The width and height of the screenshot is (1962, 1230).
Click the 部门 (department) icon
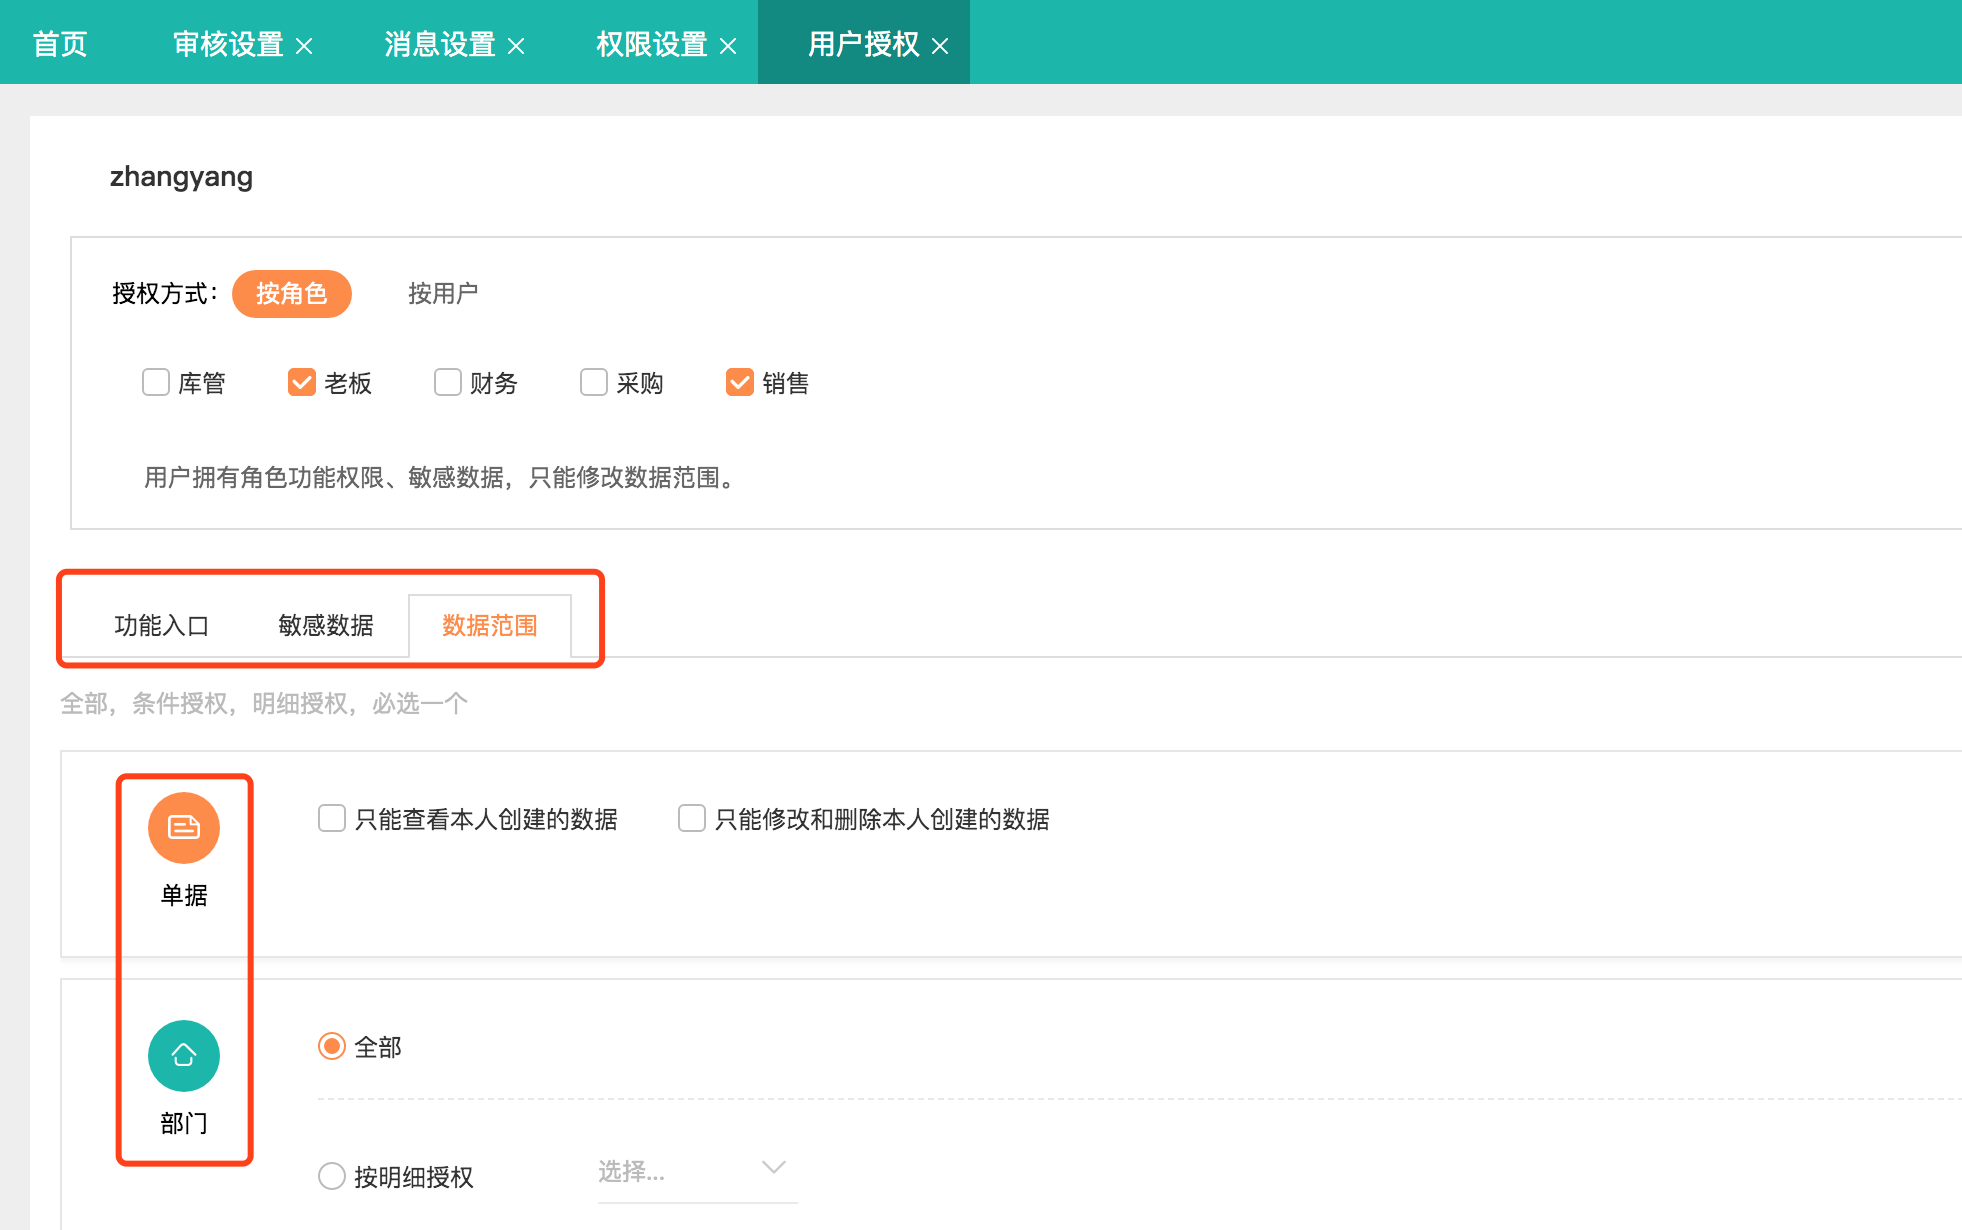[186, 1054]
